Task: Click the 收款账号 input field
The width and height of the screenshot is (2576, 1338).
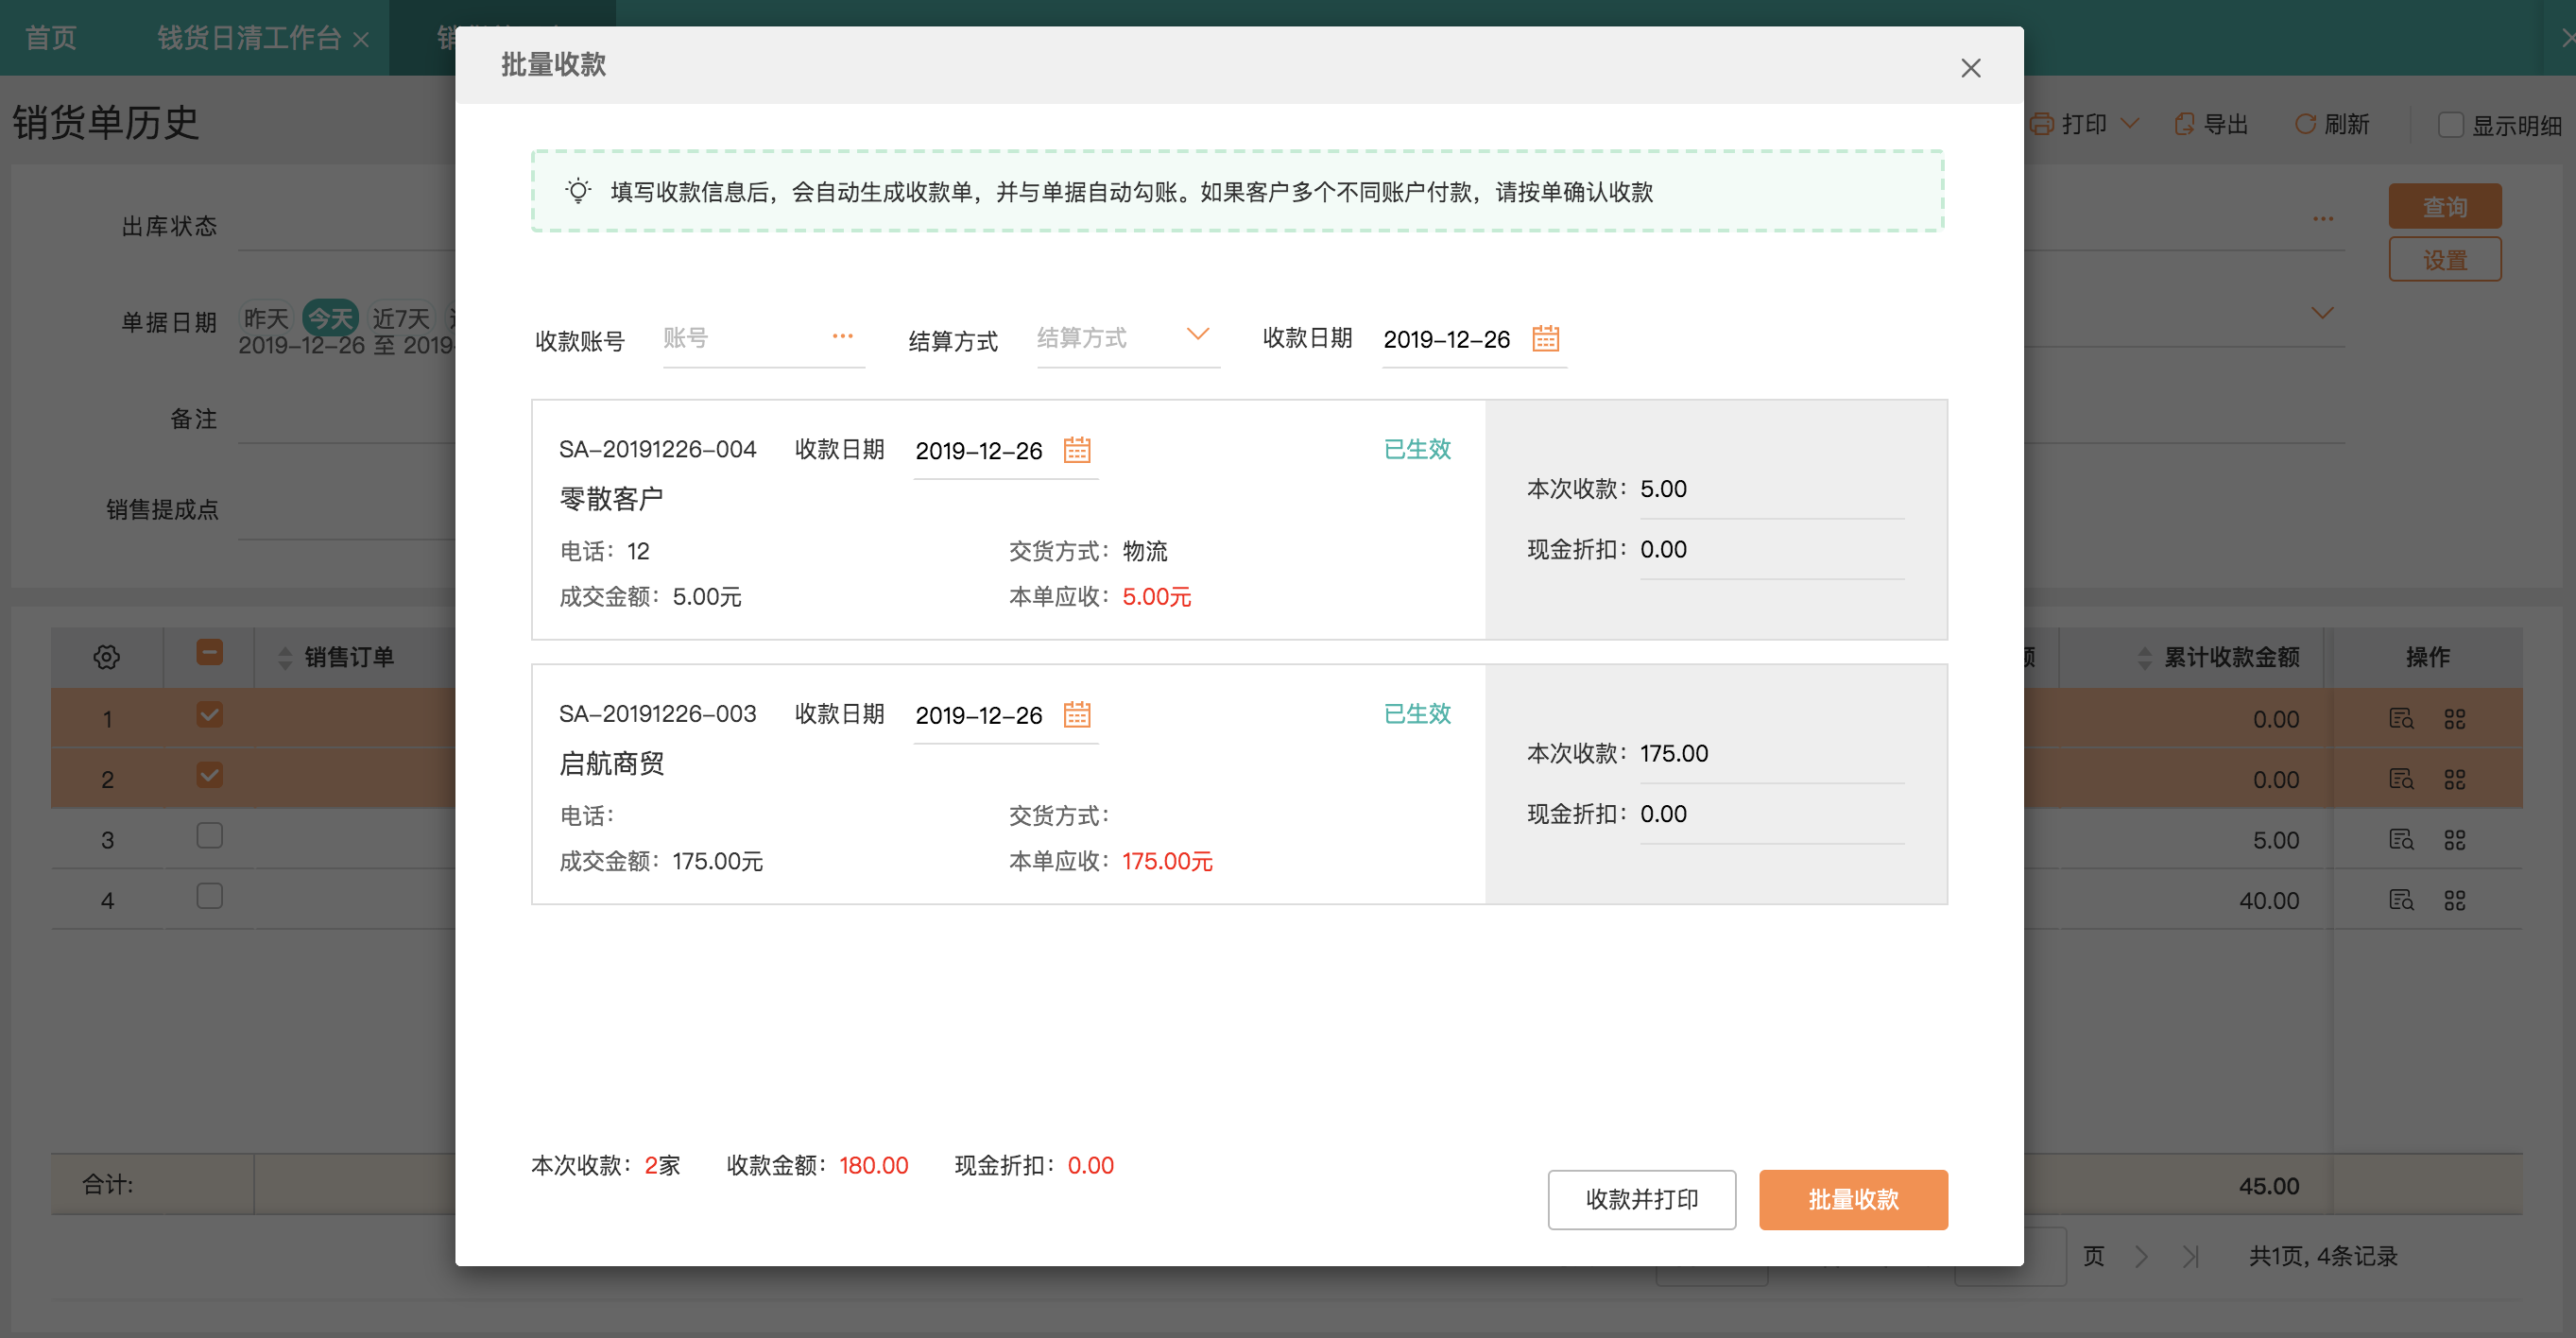Action: point(741,335)
